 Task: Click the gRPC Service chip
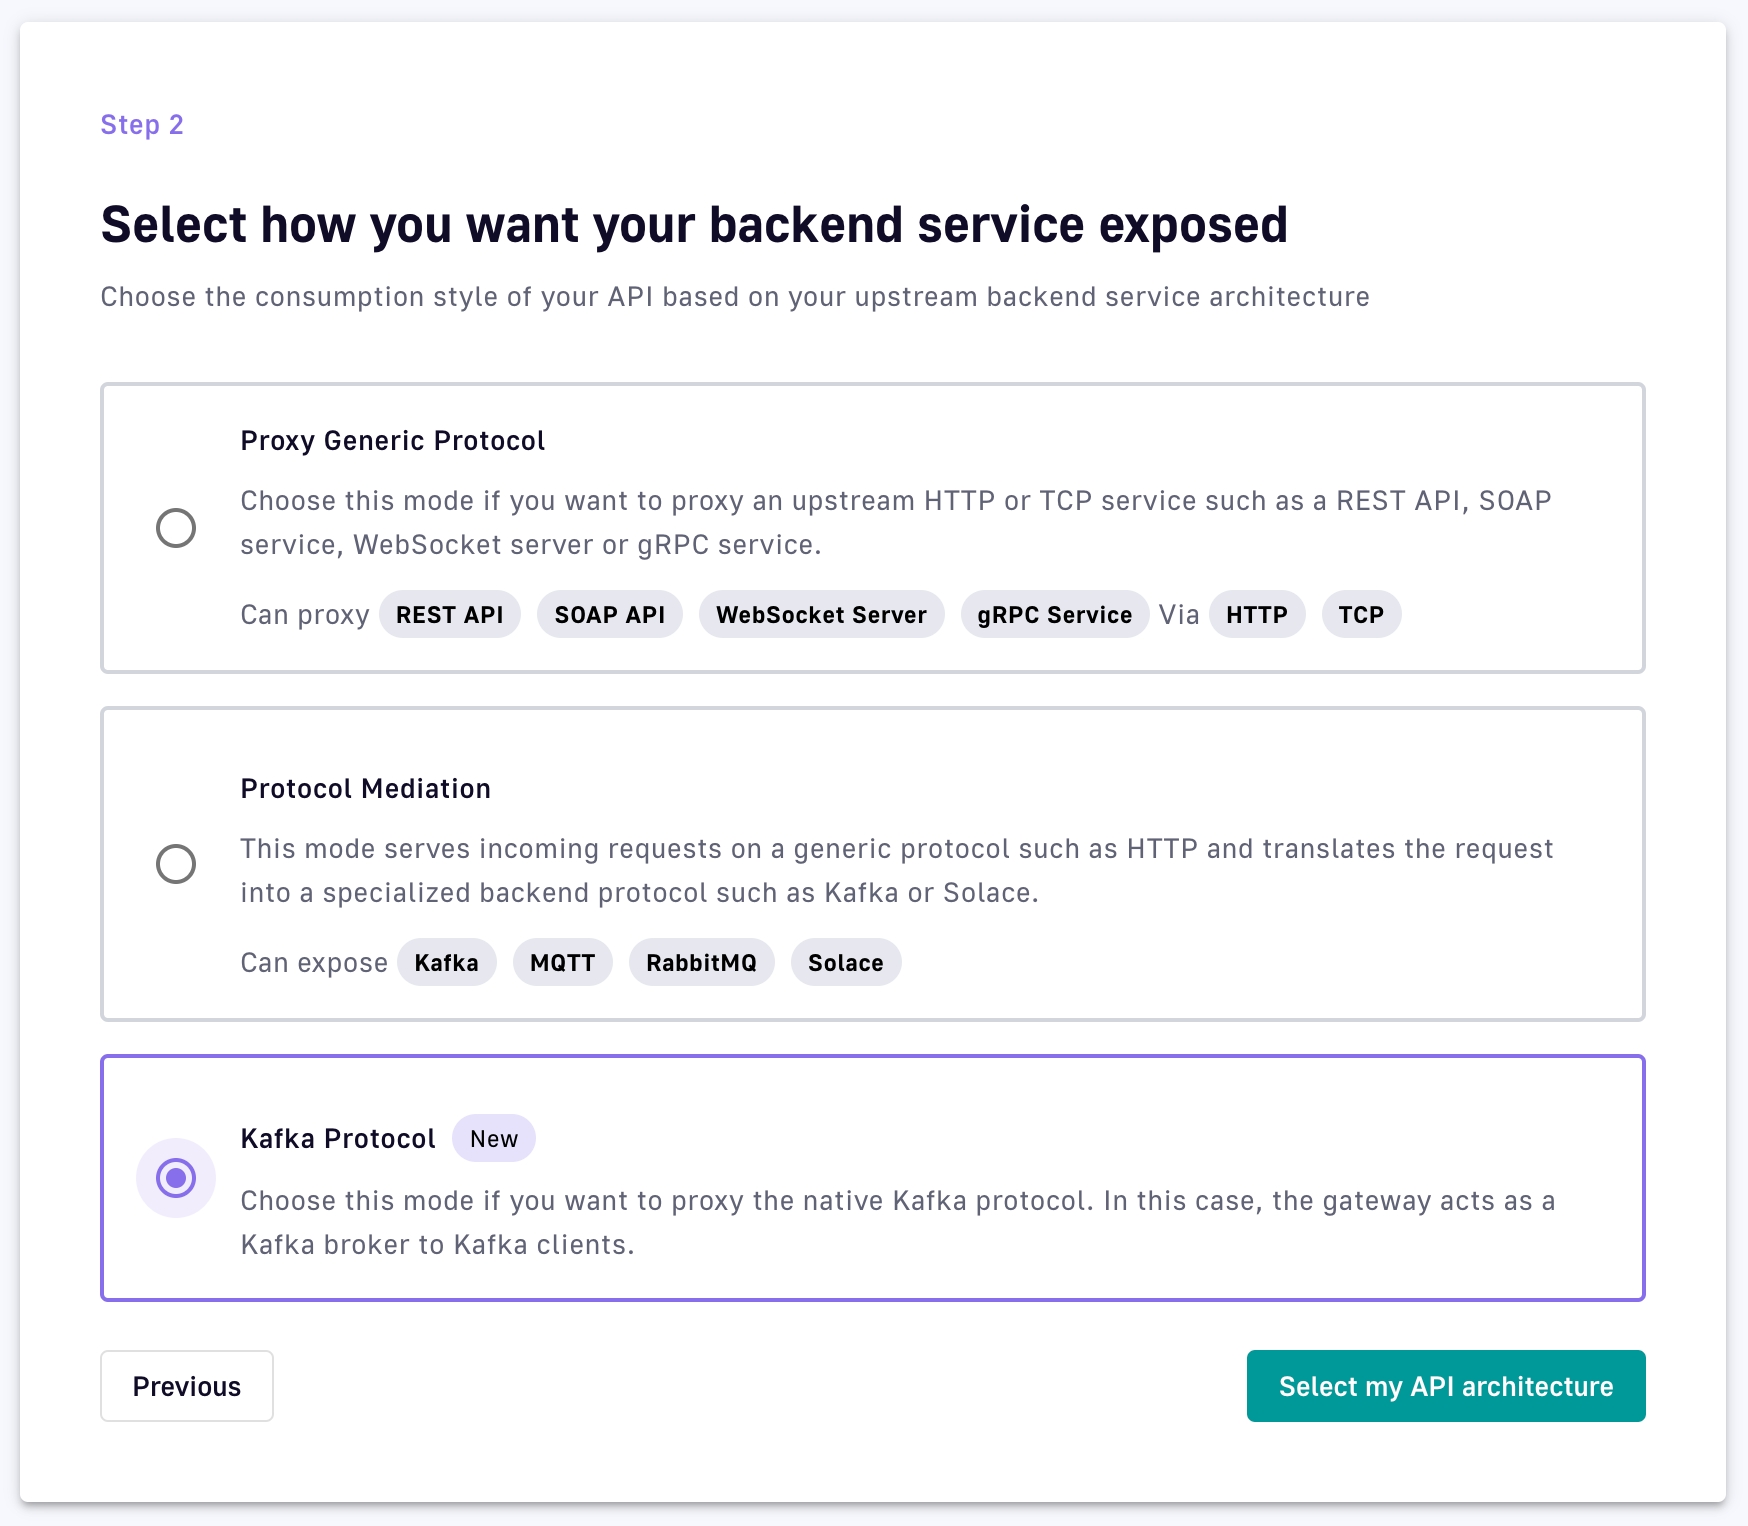pyautogui.click(x=1054, y=615)
